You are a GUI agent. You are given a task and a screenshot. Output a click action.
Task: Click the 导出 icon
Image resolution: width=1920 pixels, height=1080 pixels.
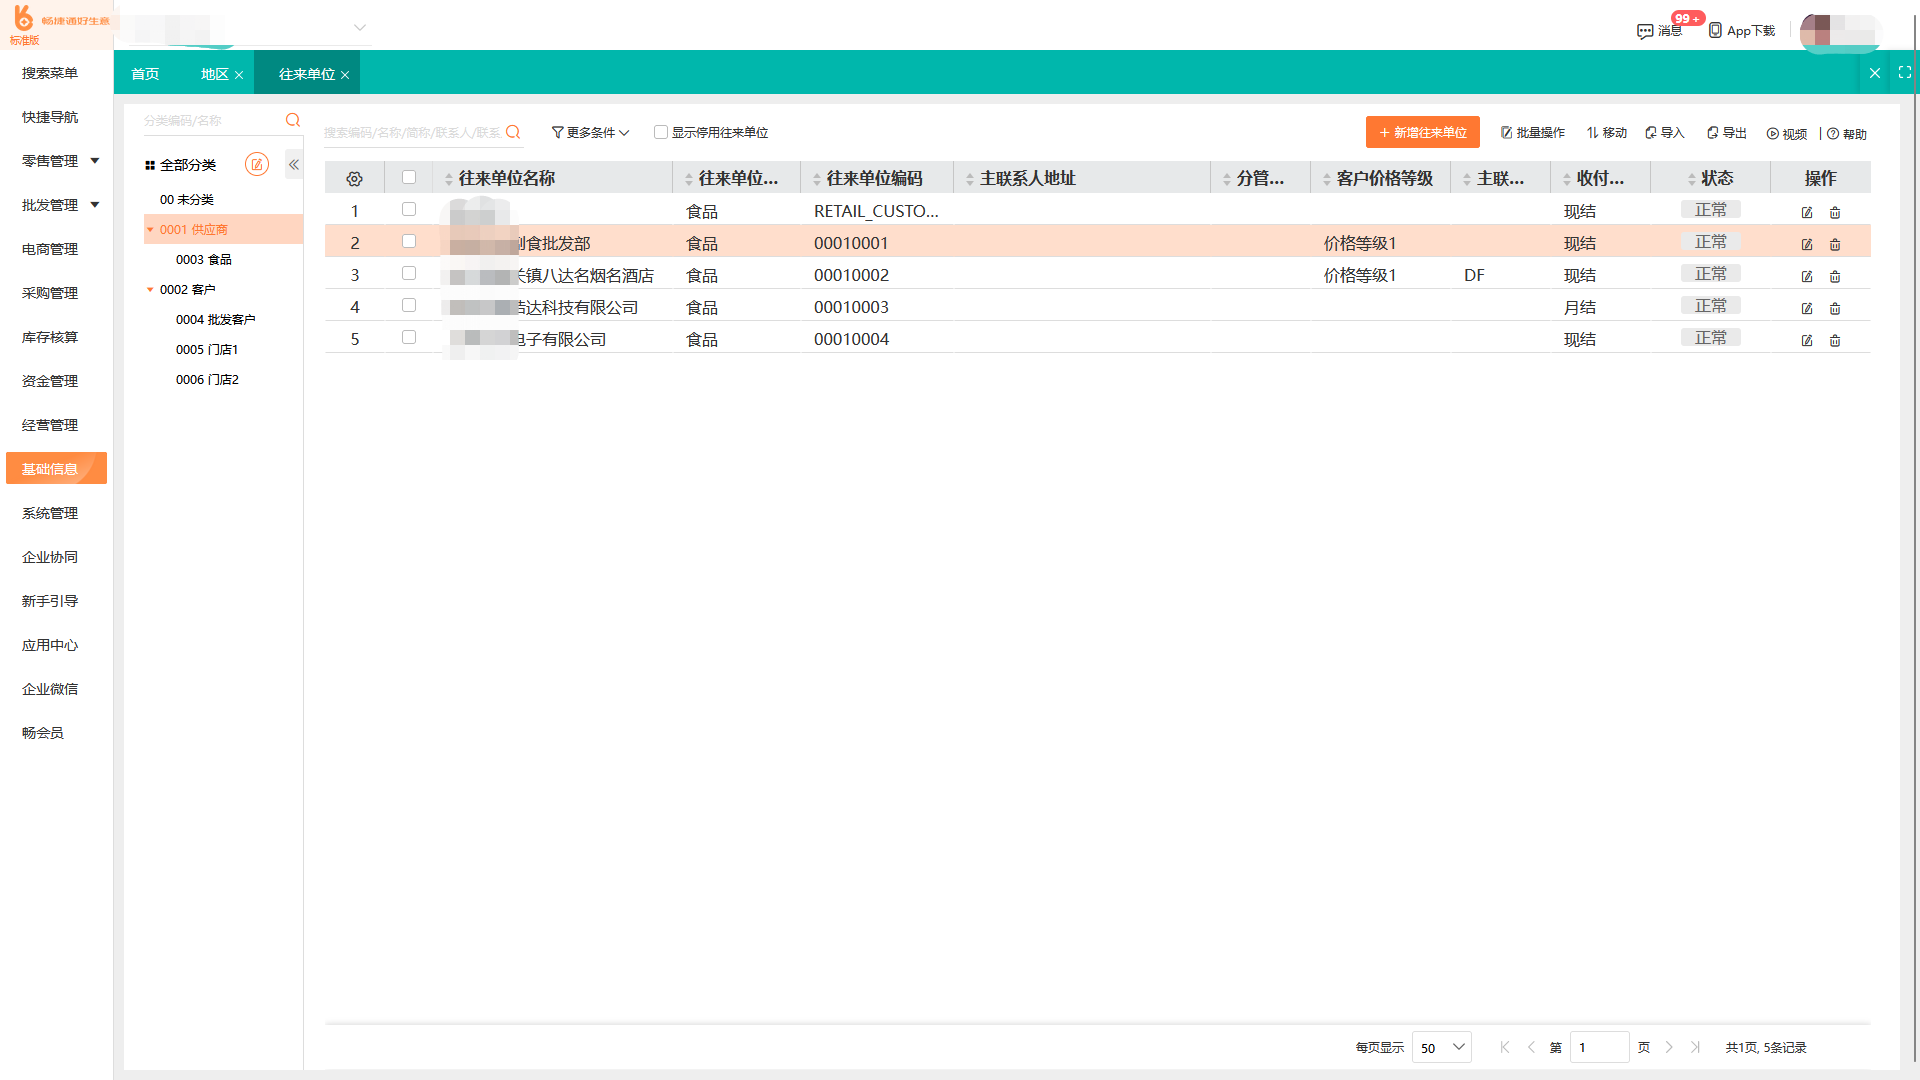[1713, 131]
